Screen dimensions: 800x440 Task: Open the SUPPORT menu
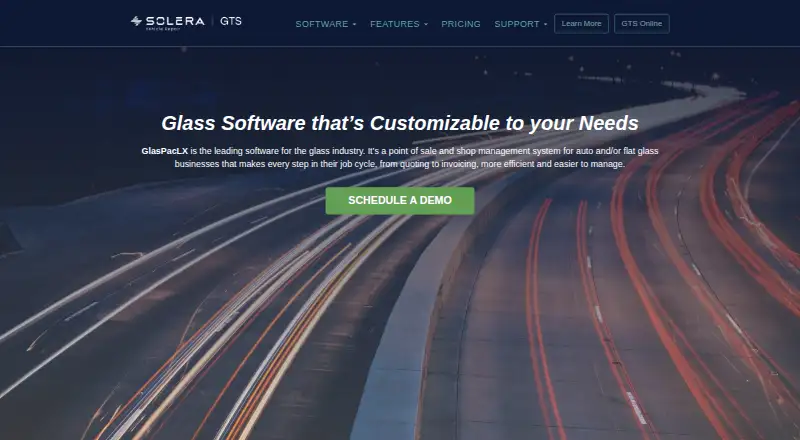tap(517, 24)
